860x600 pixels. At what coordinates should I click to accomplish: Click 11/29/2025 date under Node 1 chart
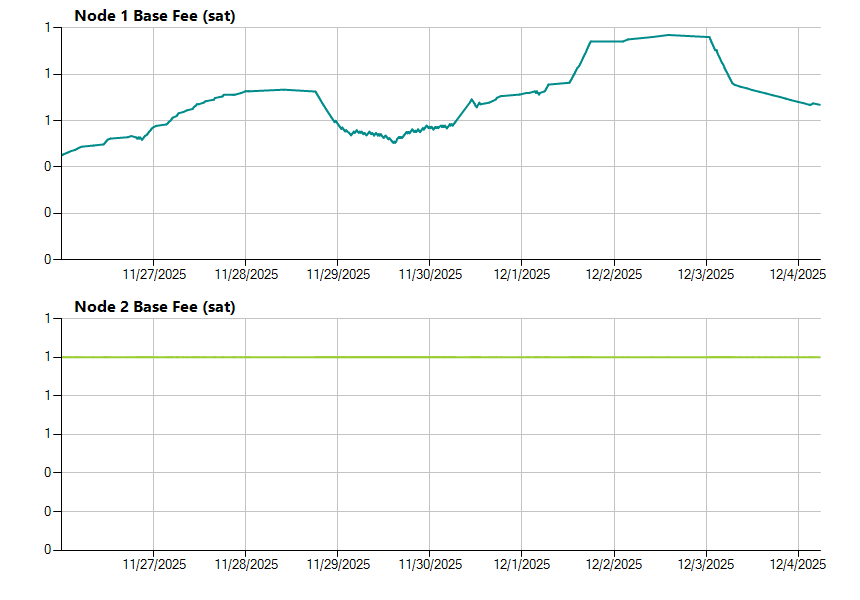[338, 274]
